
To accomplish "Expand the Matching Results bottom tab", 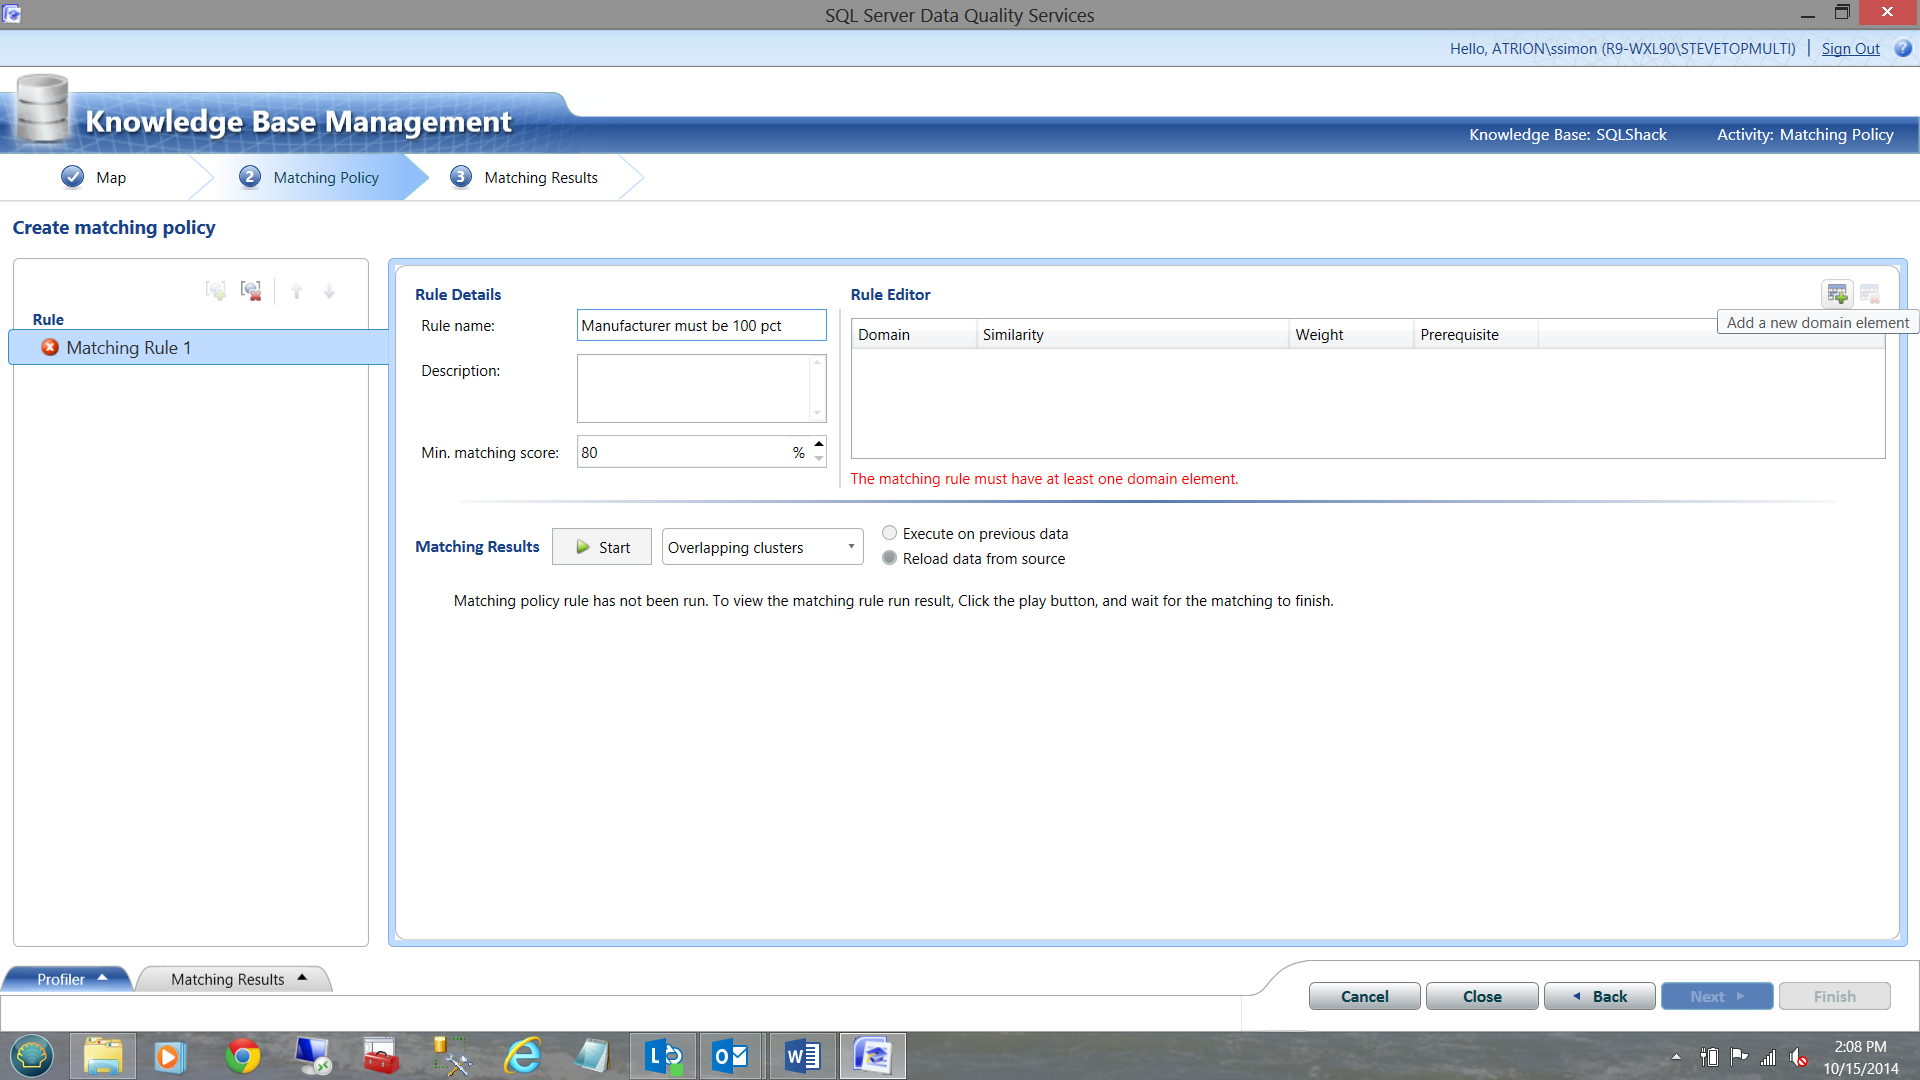I will pyautogui.click(x=235, y=979).
